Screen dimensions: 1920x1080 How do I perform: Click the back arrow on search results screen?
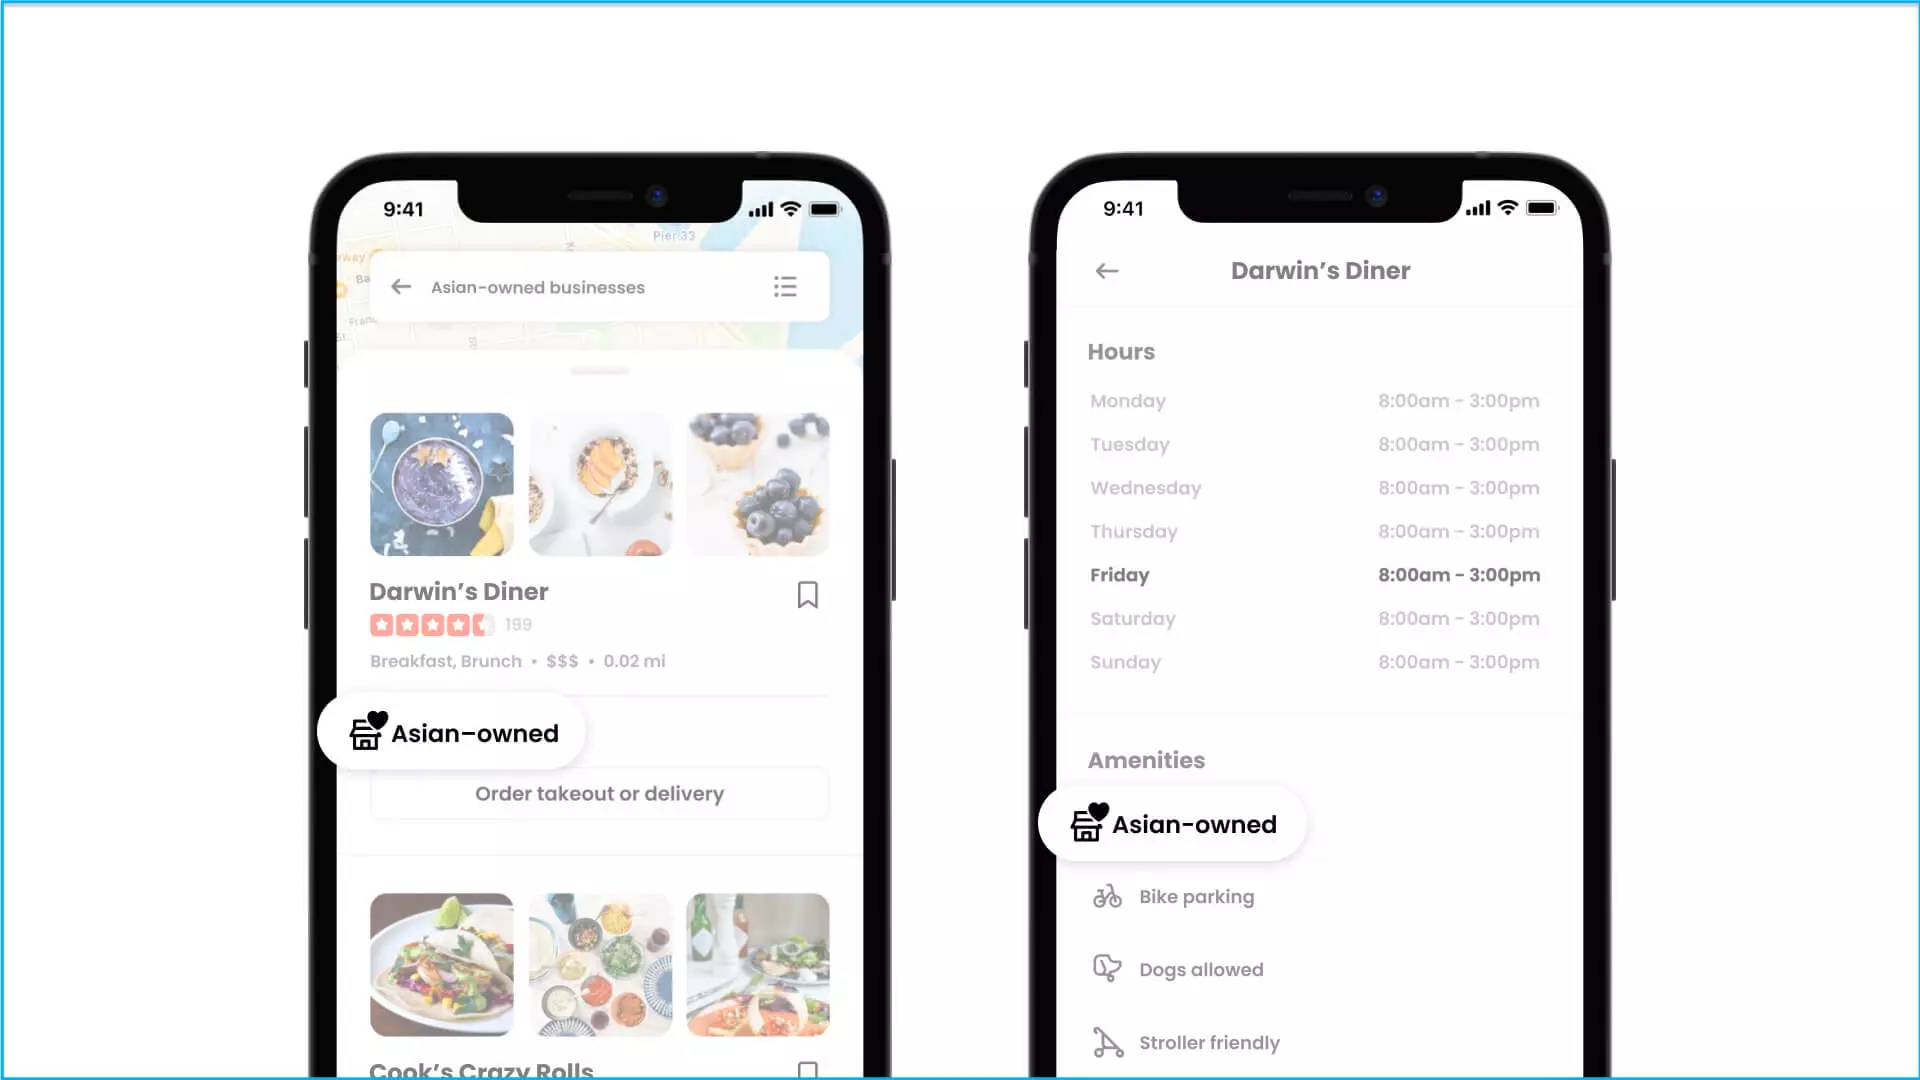point(400,287)
